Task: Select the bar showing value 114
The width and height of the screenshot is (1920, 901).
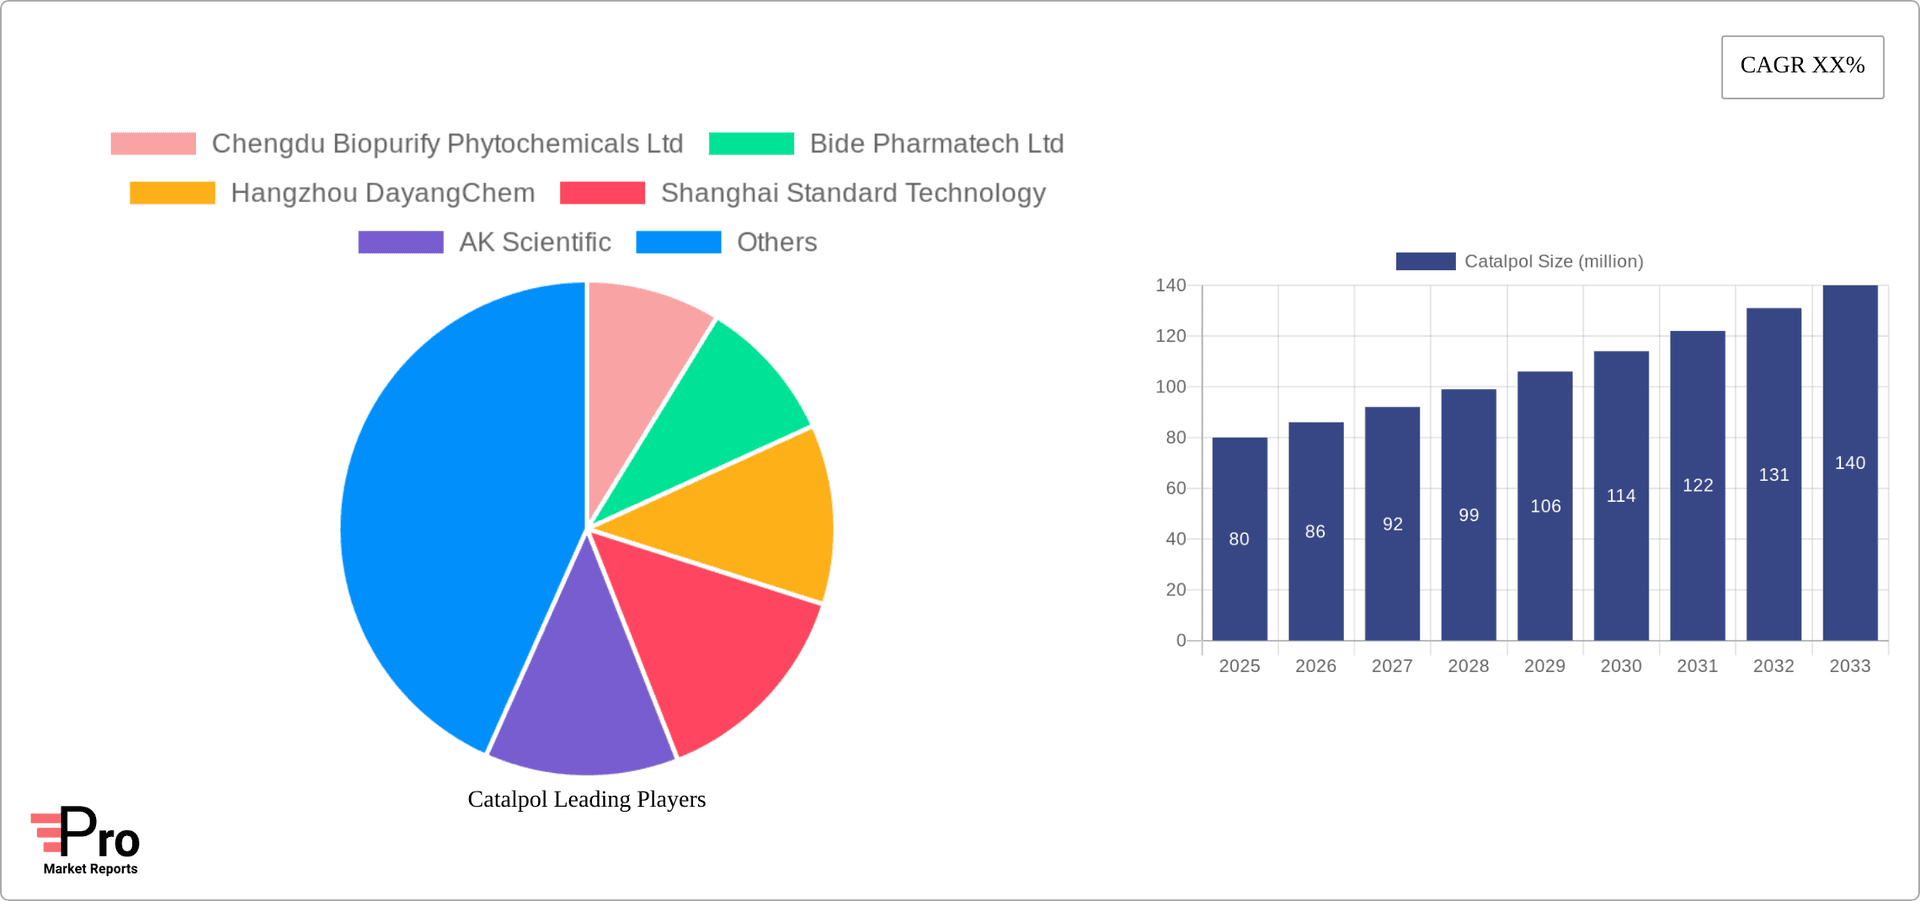Action: [x=1621, y=495]
